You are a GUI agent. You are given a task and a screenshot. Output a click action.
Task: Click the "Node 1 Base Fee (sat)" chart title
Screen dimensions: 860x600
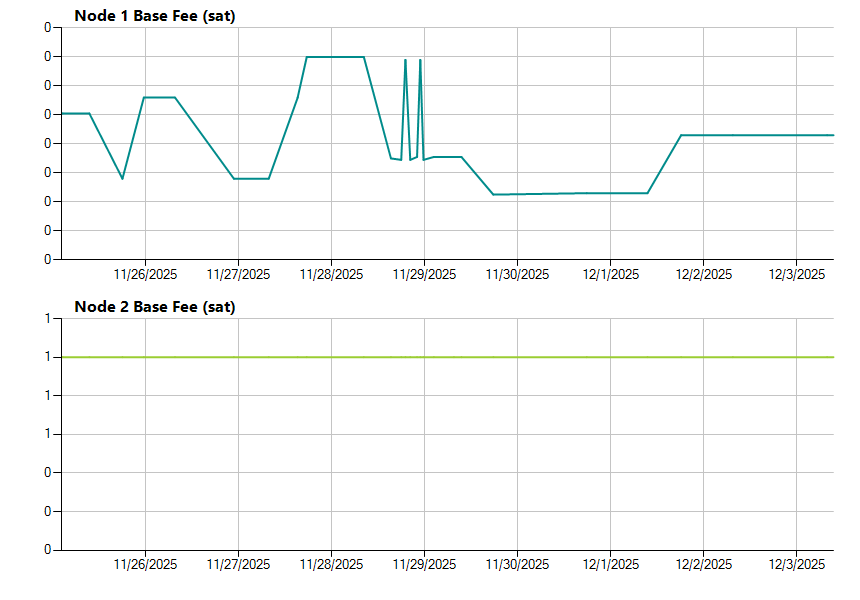[155, 16]
